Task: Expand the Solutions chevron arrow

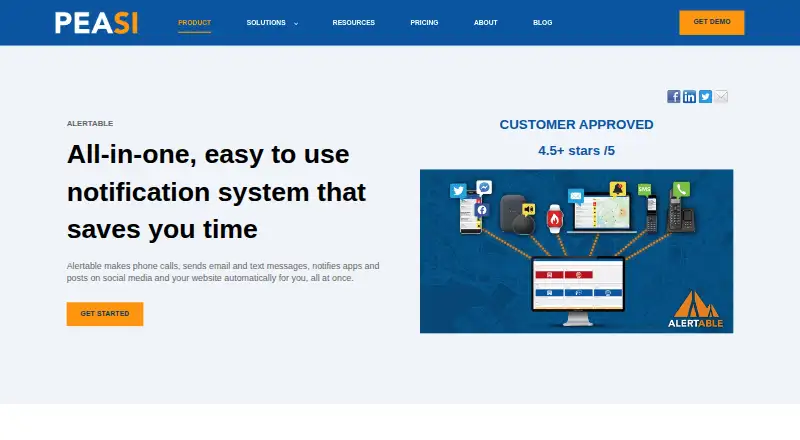Action: (x=296, y=23)
